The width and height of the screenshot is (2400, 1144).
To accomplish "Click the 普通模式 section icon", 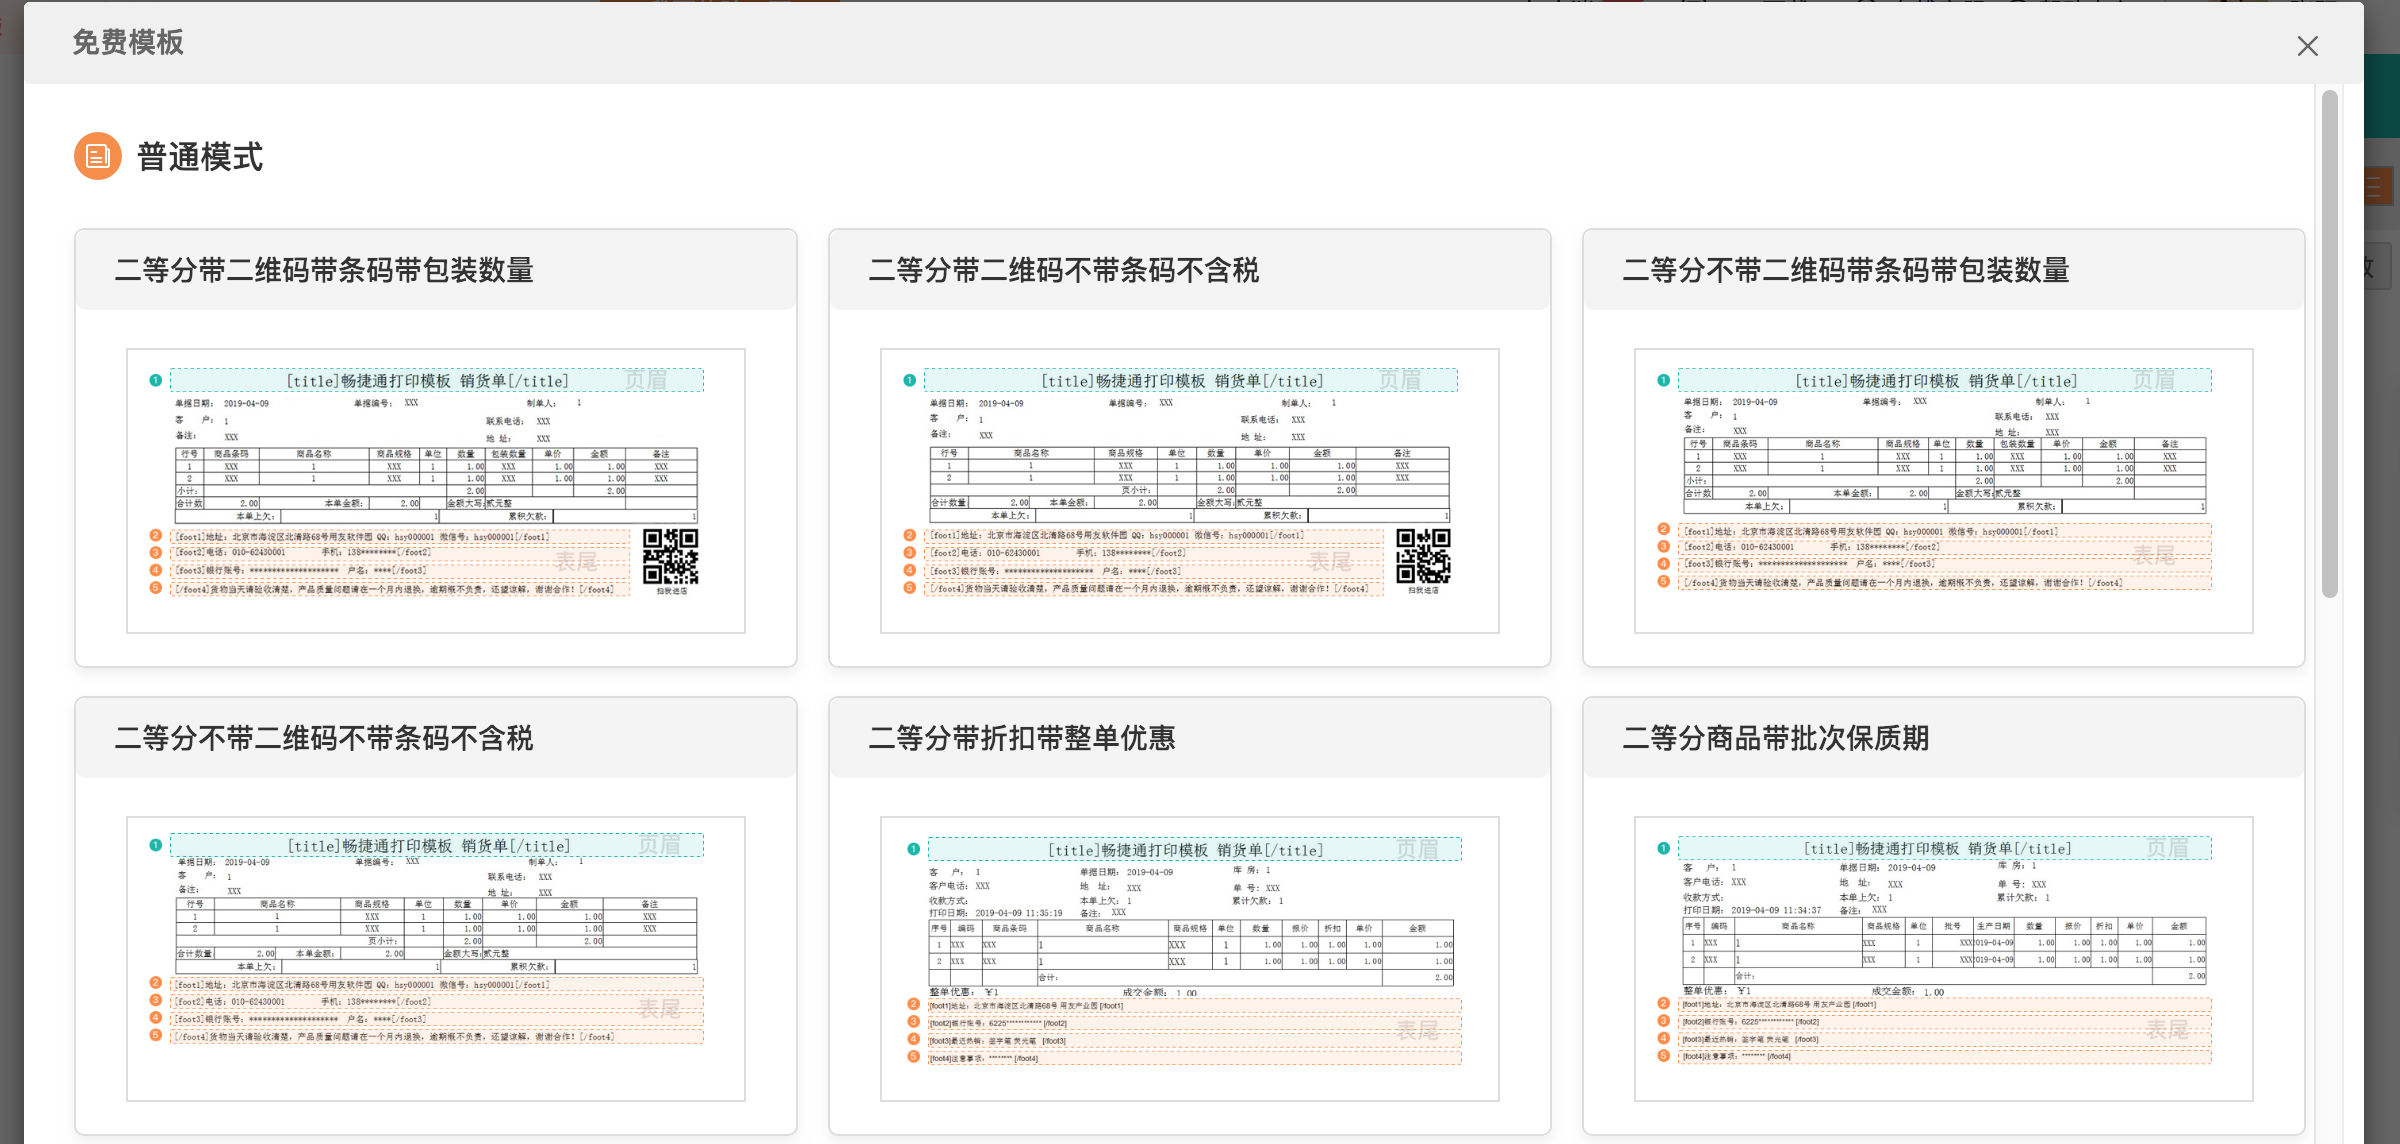I will pos(95,156).
